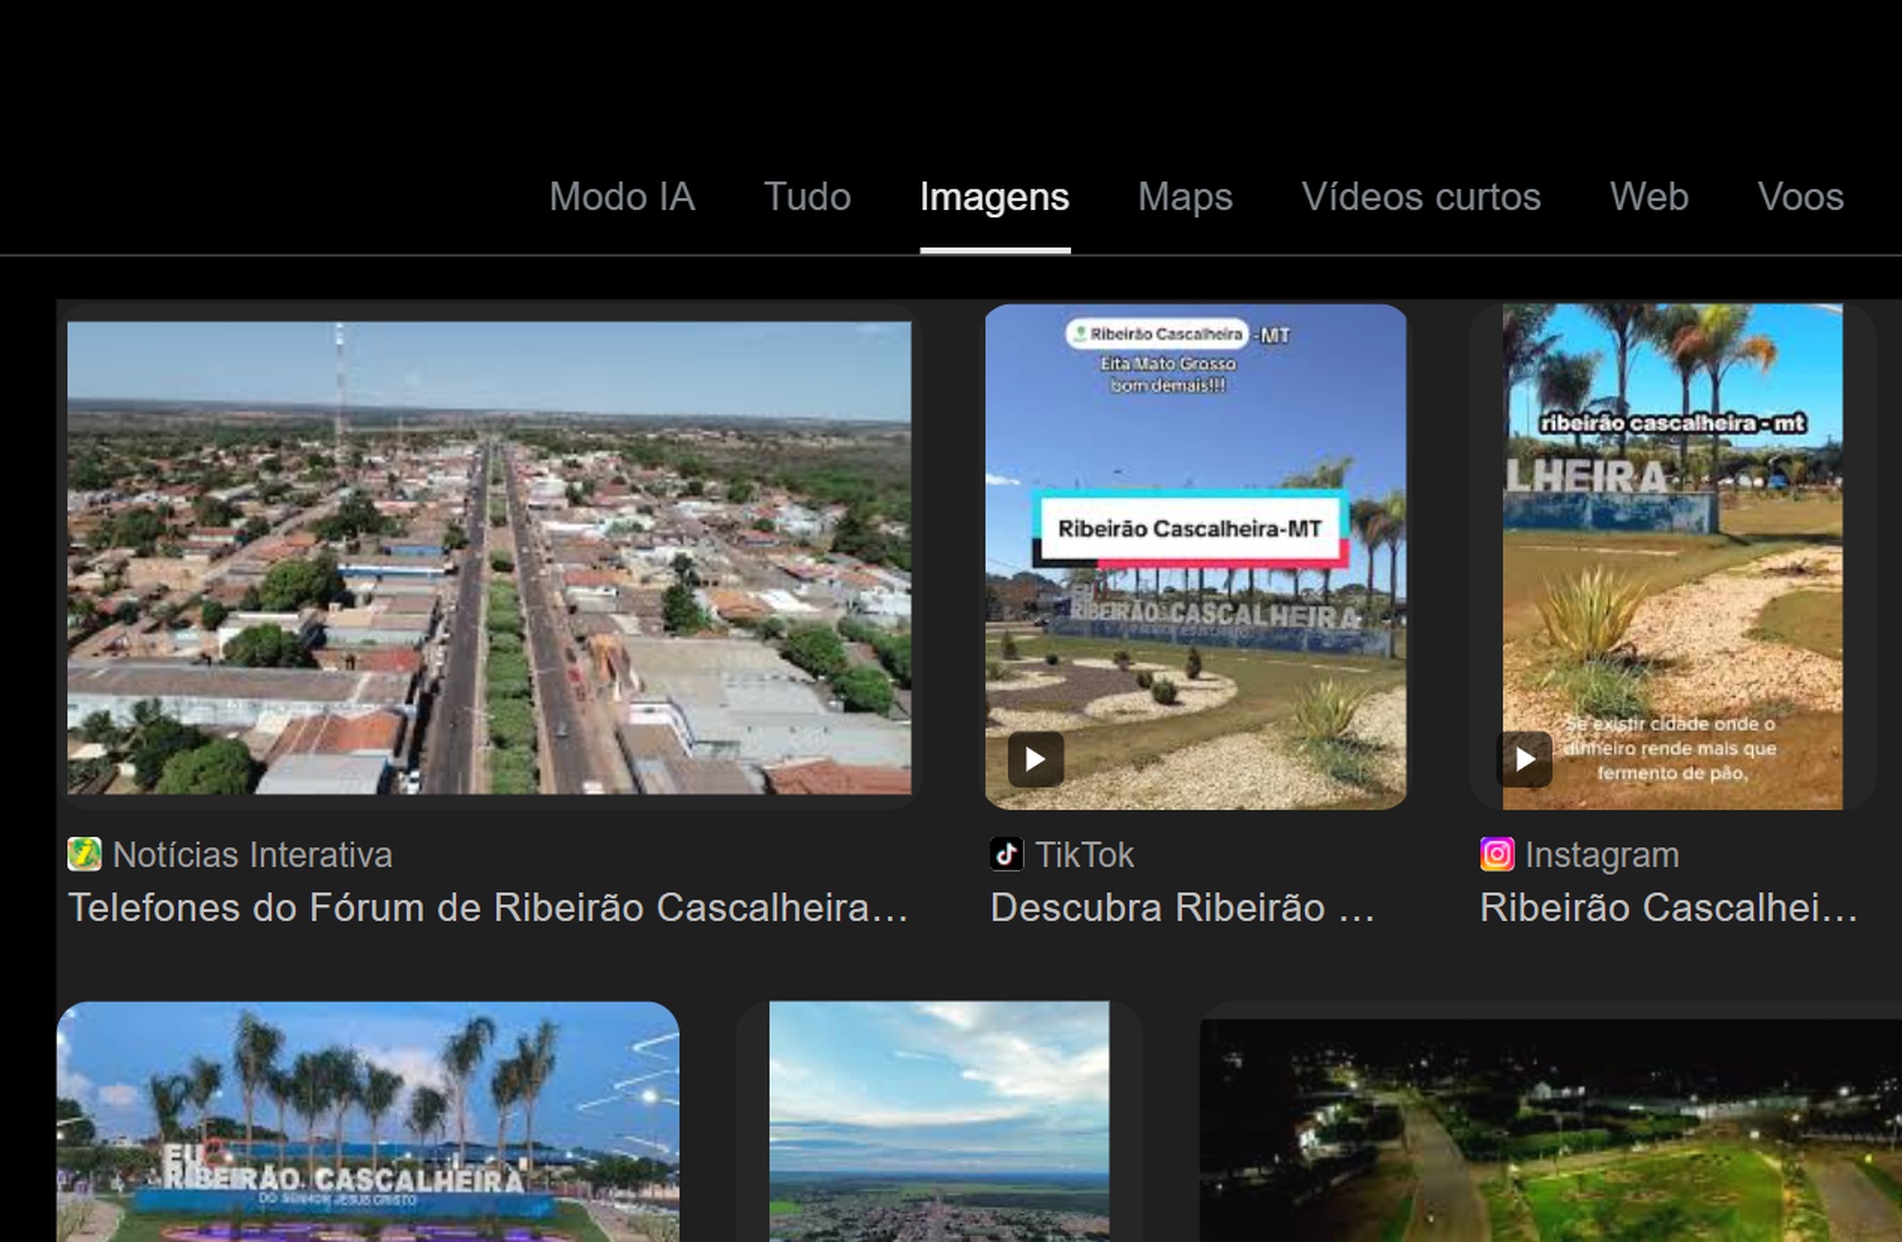Go to the Maps tab
The image size is (1902, 1242).
(x=1185, y=197)
